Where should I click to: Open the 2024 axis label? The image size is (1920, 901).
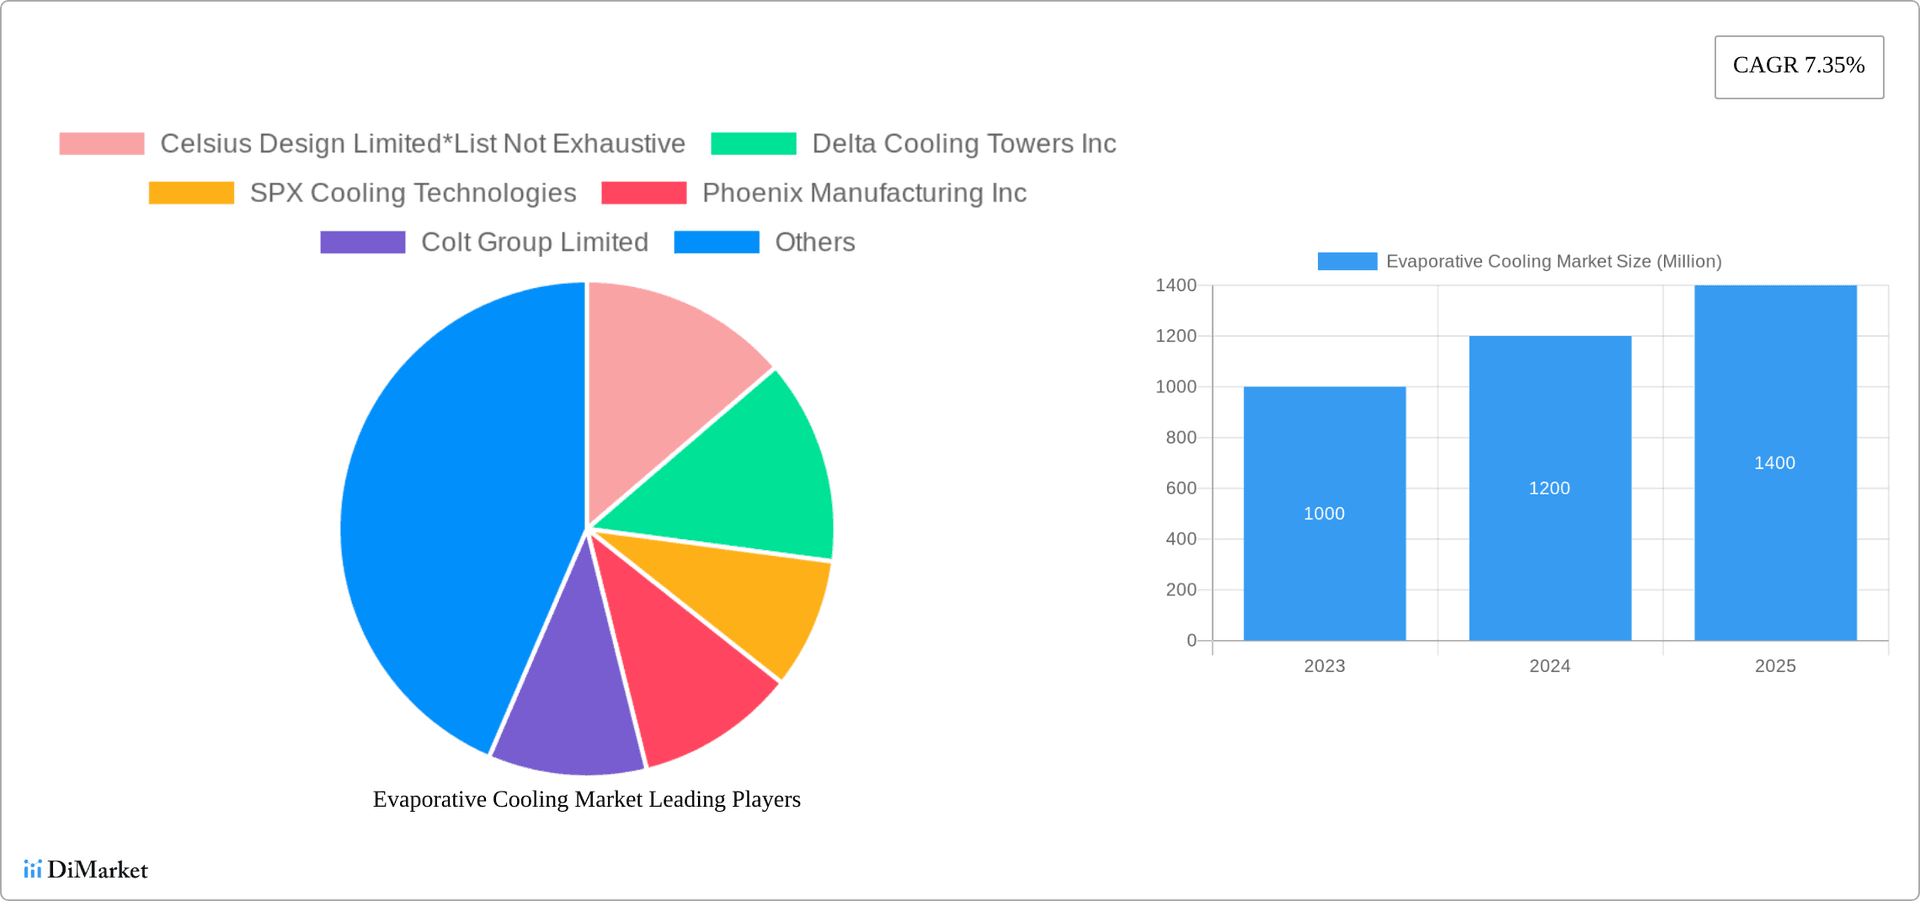[x=1549, y=665]
